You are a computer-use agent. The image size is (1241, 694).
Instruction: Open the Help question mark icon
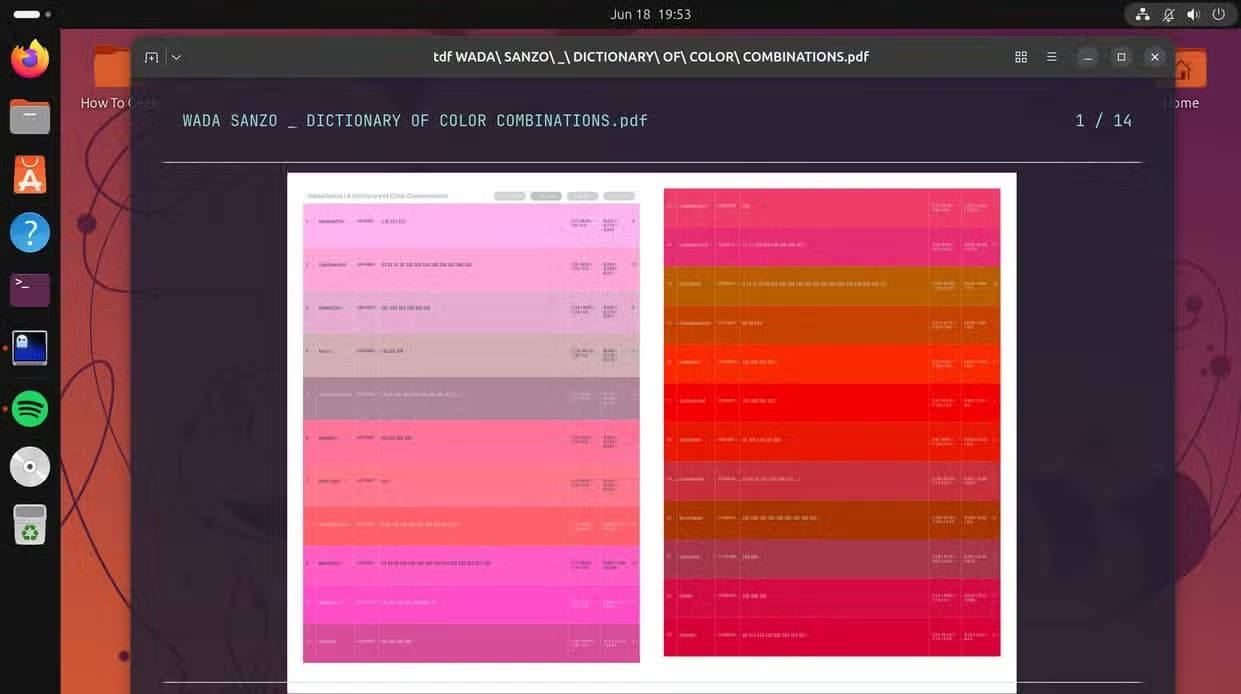click(30, 233)
